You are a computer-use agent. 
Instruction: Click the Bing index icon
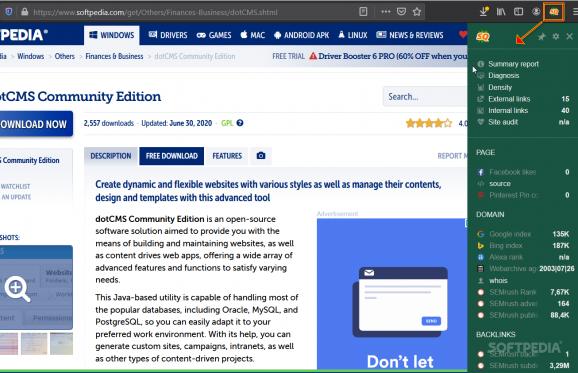[x=481, y=245]
